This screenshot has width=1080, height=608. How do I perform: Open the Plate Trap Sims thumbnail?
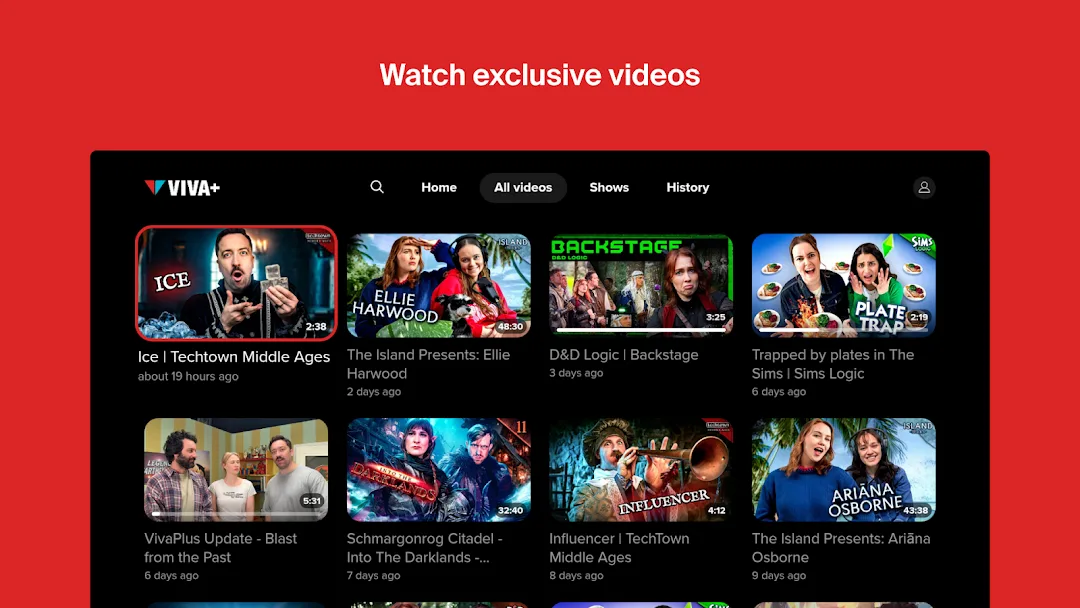coord(843,285)
